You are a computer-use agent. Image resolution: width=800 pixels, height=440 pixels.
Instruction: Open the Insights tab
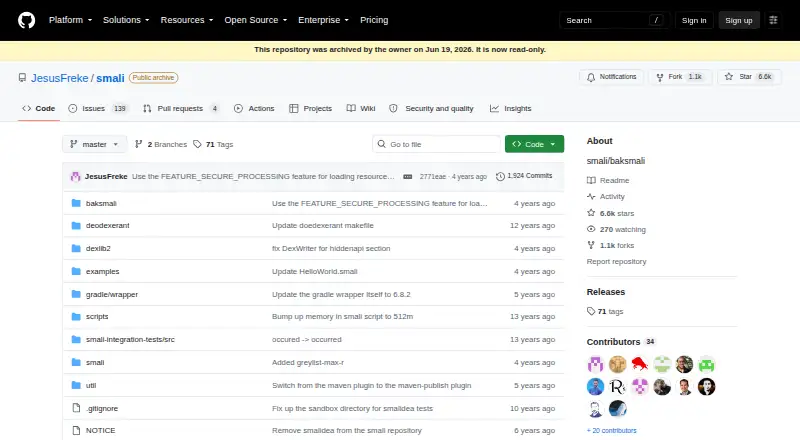click(x=511, y=108)
